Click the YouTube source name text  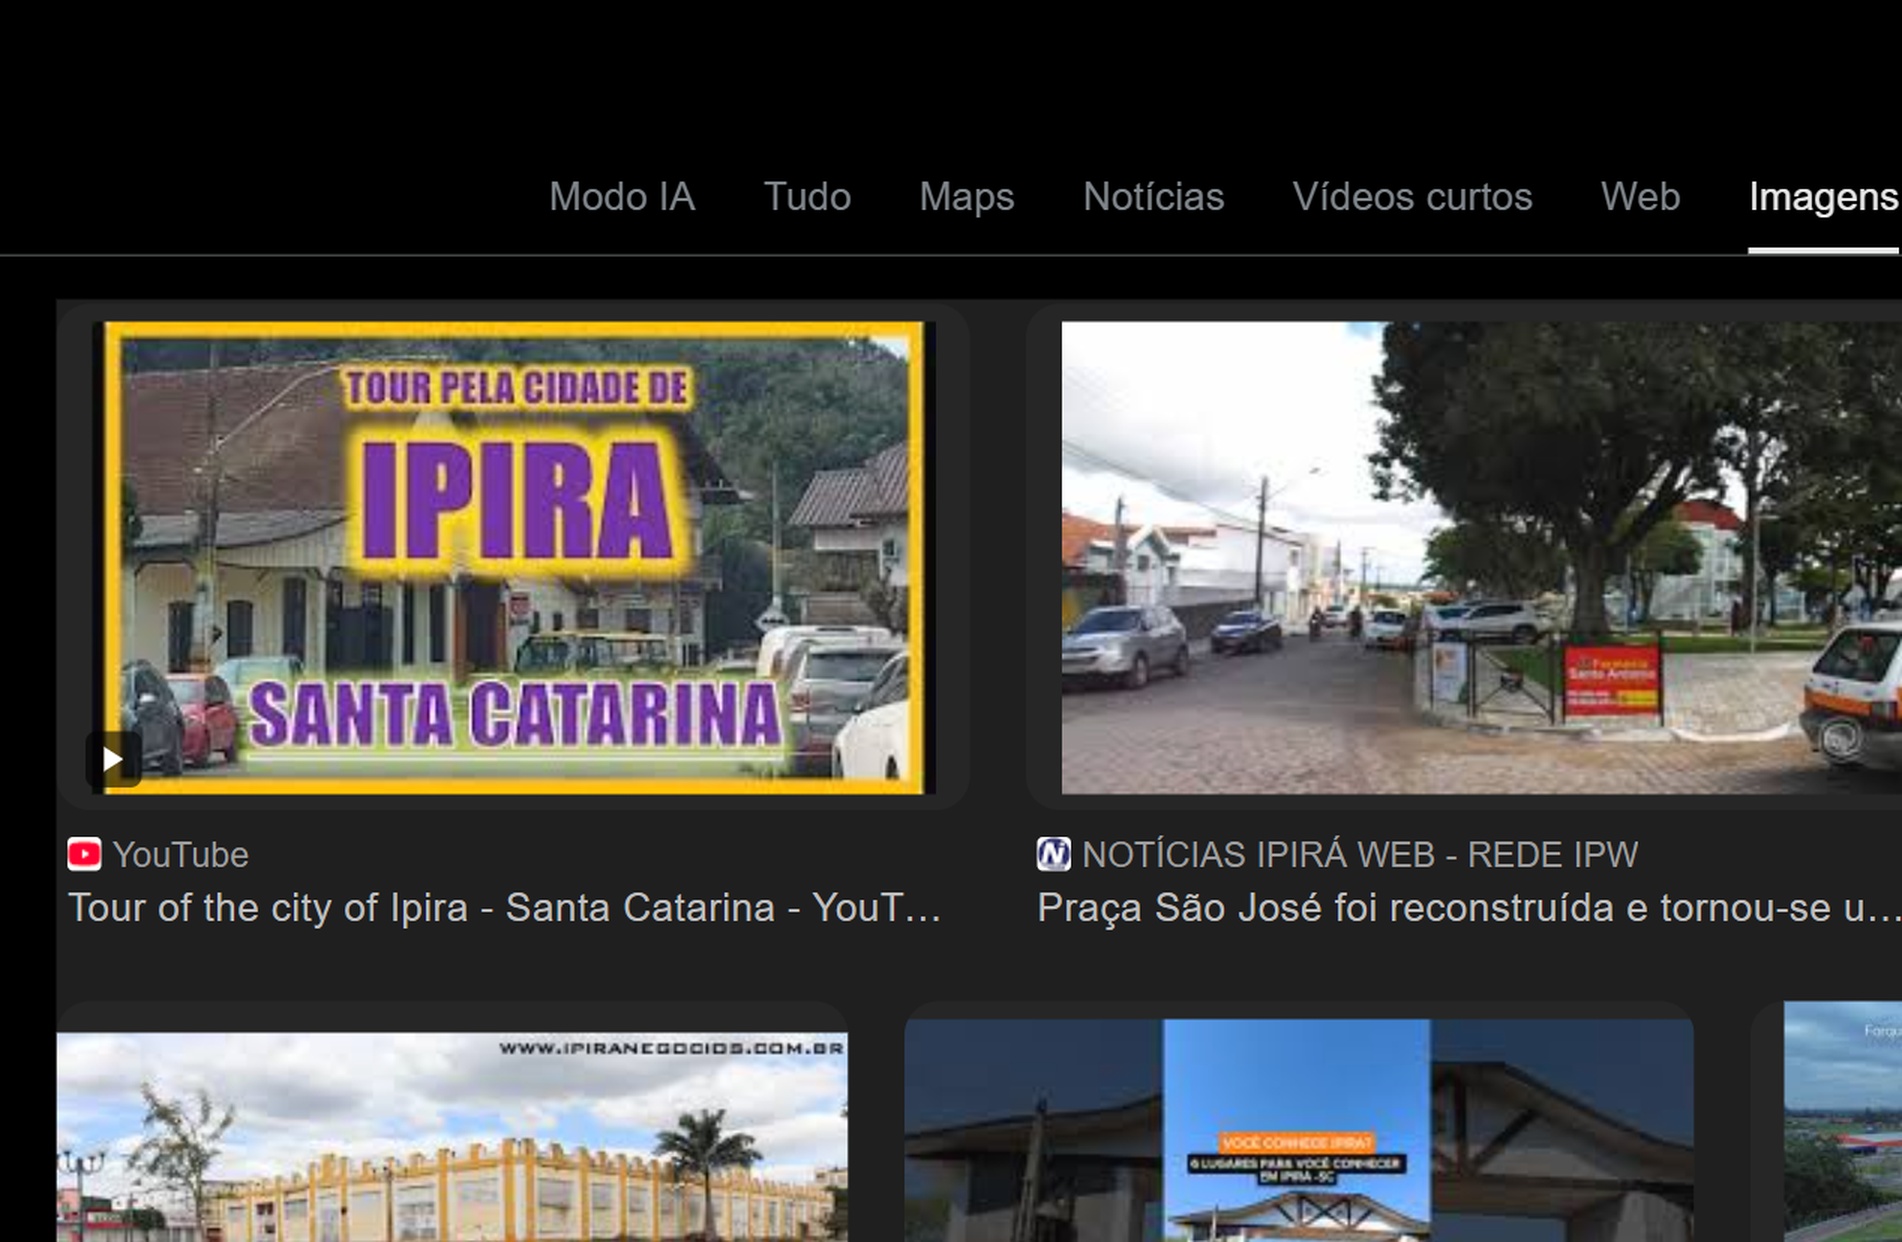180,855
